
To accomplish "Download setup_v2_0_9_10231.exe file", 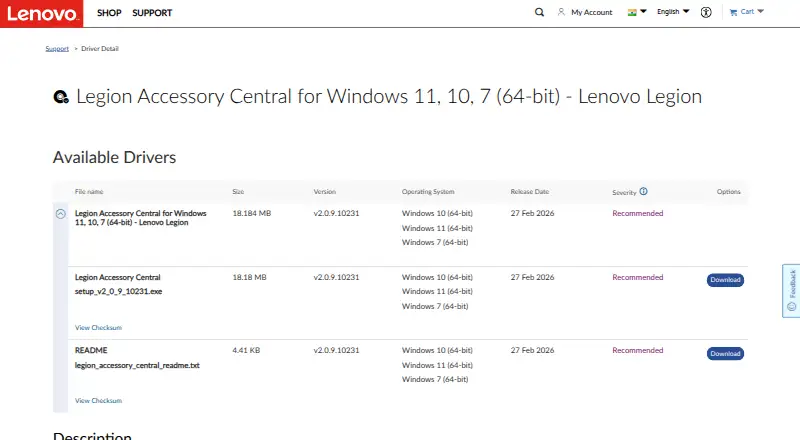I will [x=725, y=280].
